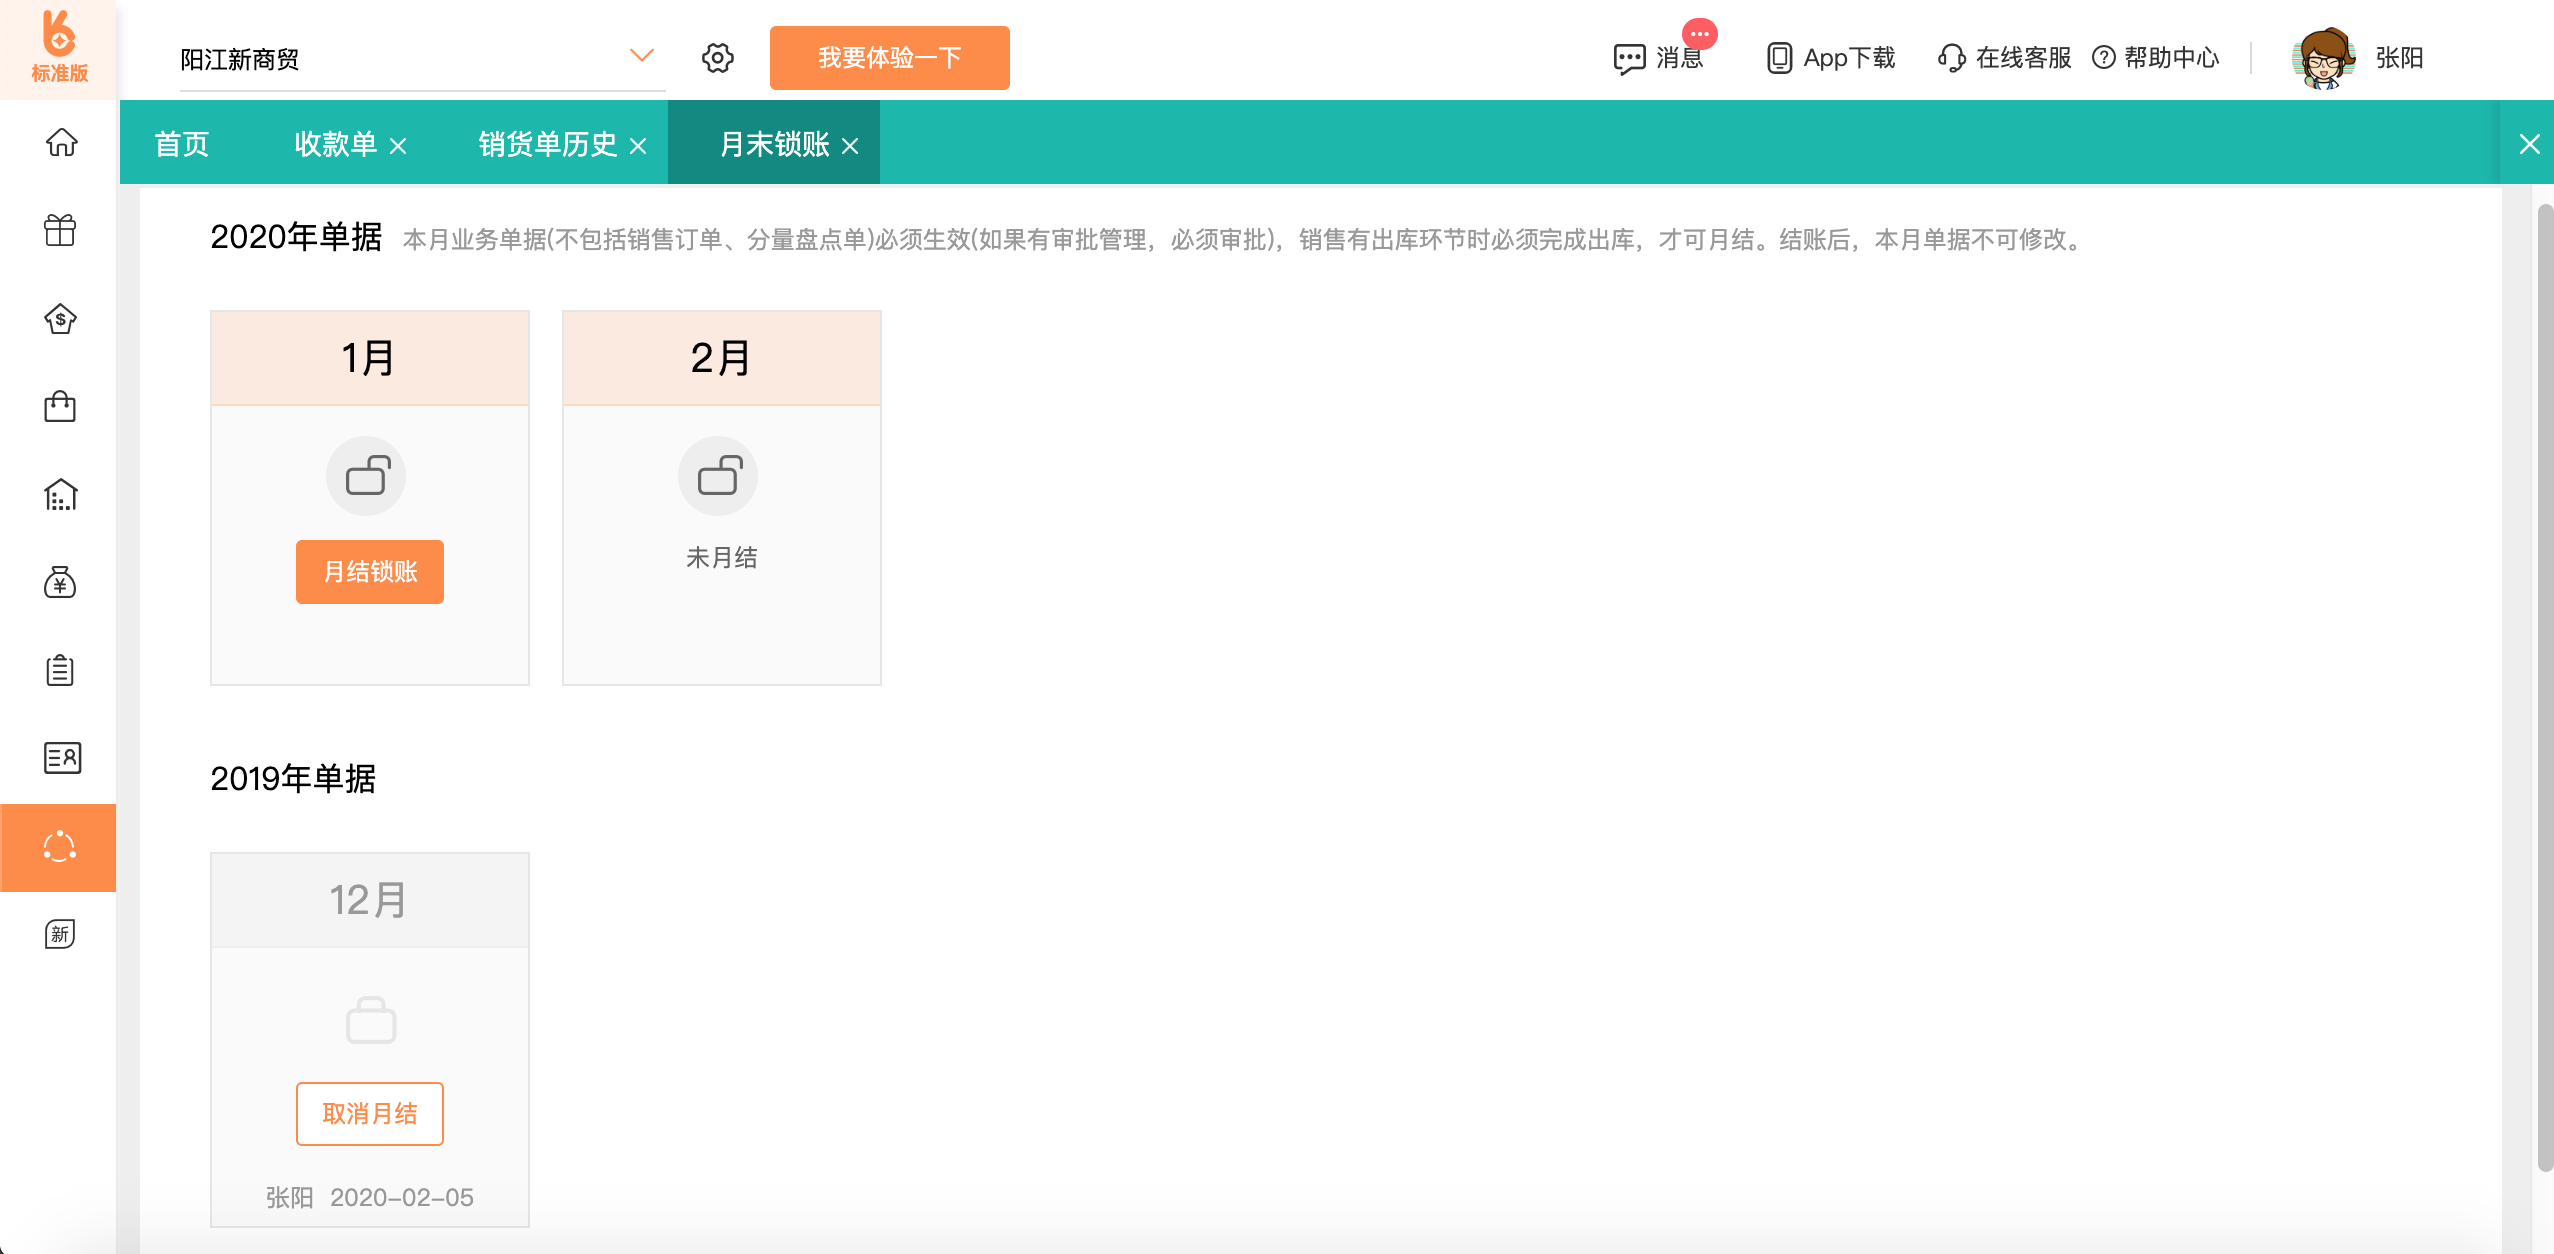This screenshot has height=1254, width=2554.
Task: Select the new feature 新 sidebar icon
Action: coord(59,935)
